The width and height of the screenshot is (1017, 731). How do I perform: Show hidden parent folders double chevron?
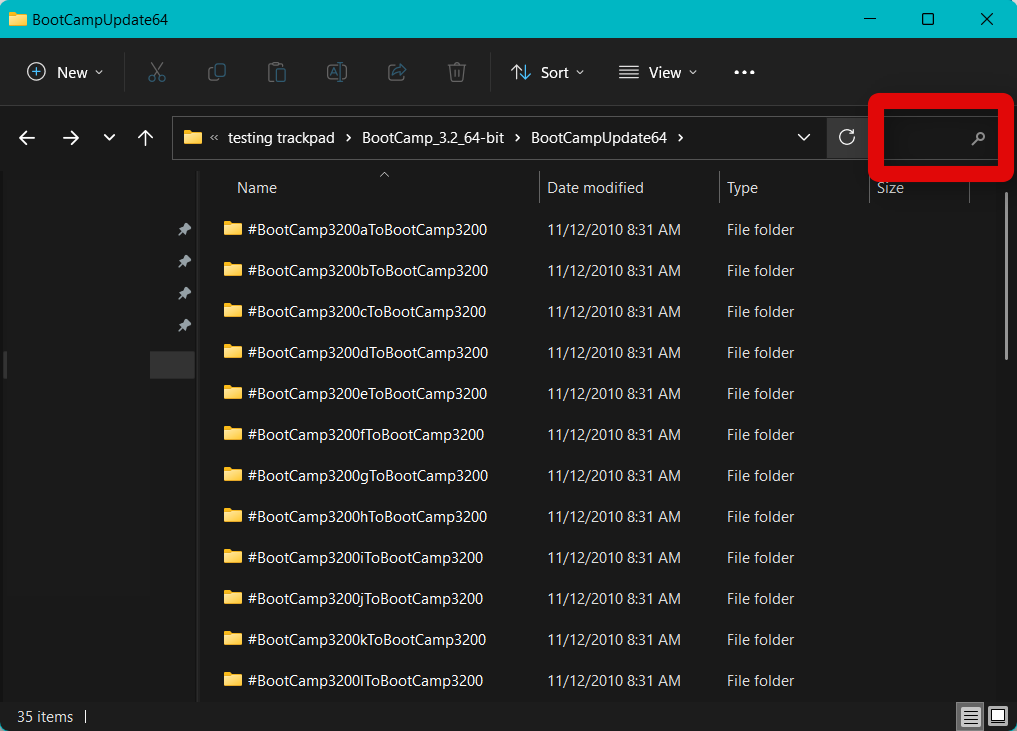click(214, 138)
